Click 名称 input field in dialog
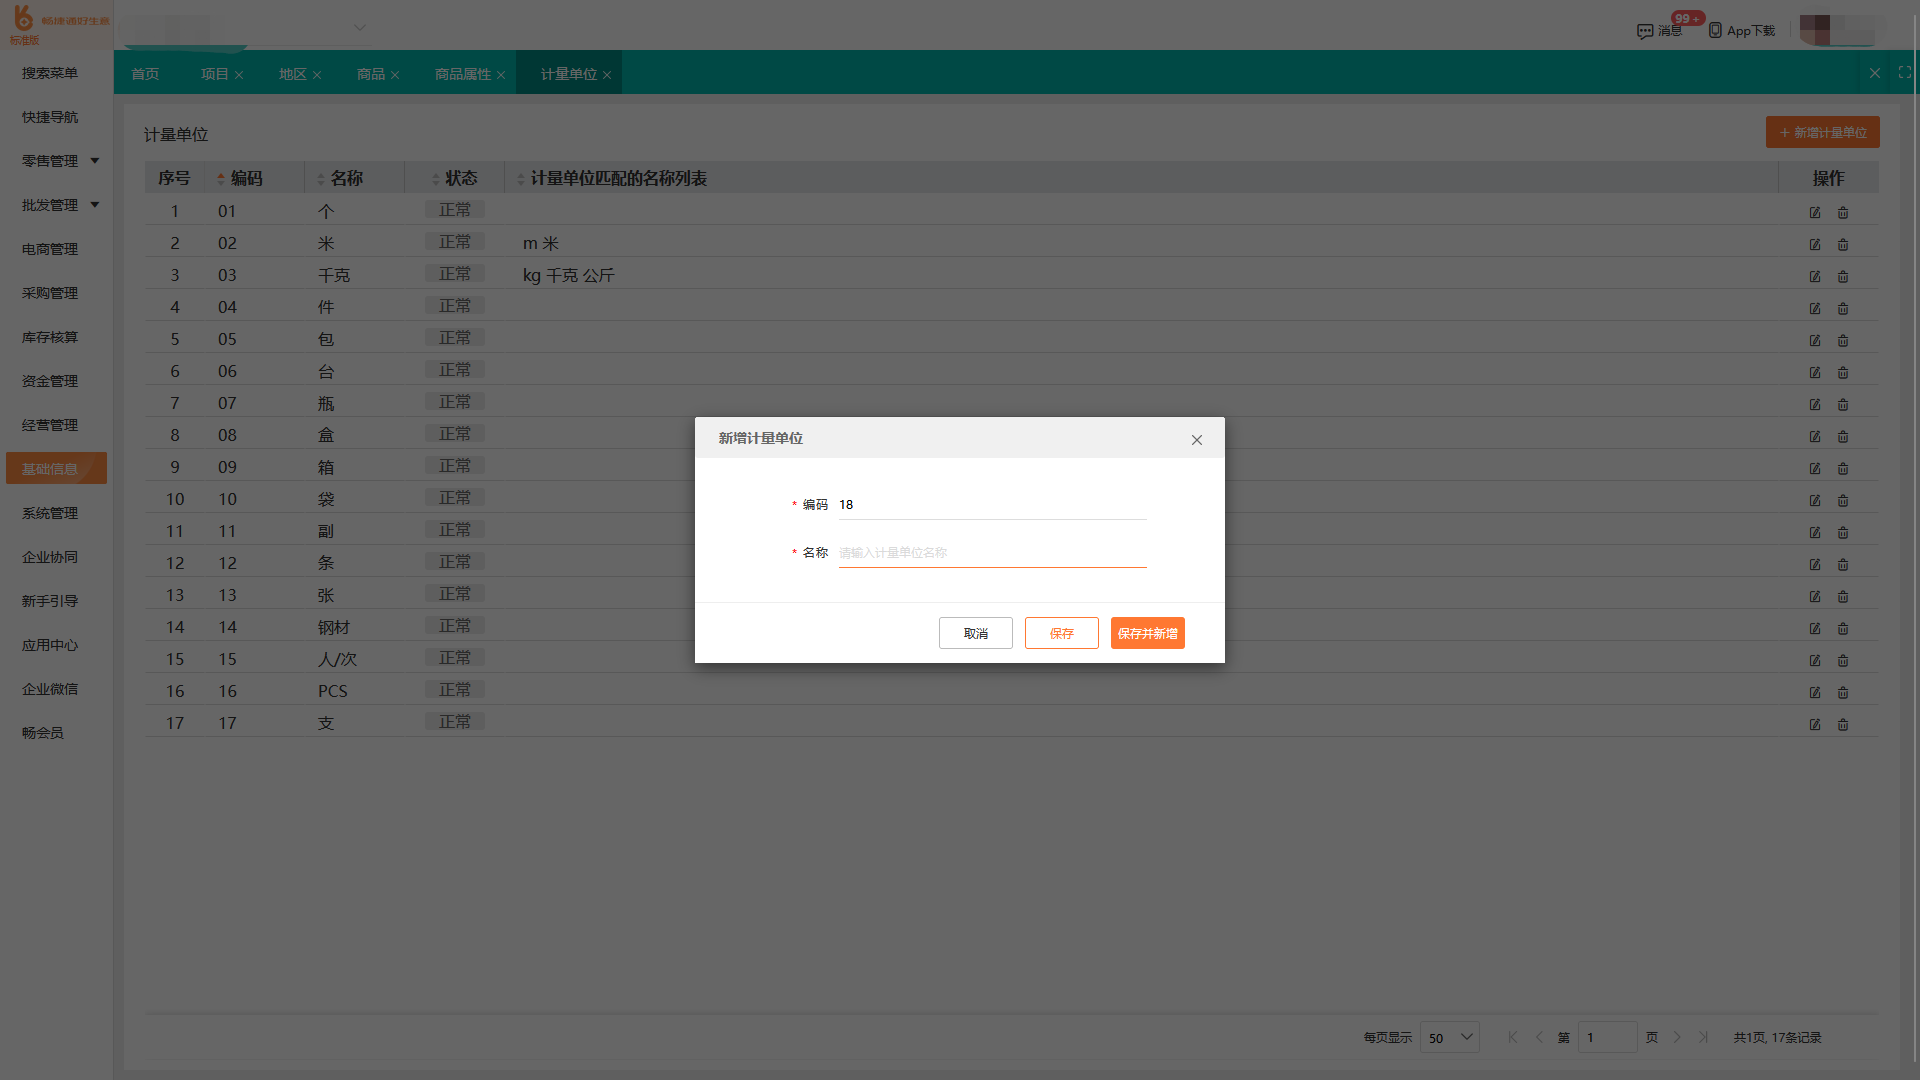The width and height of the screenshot is (1920, 1080). [x=992, y=551]
